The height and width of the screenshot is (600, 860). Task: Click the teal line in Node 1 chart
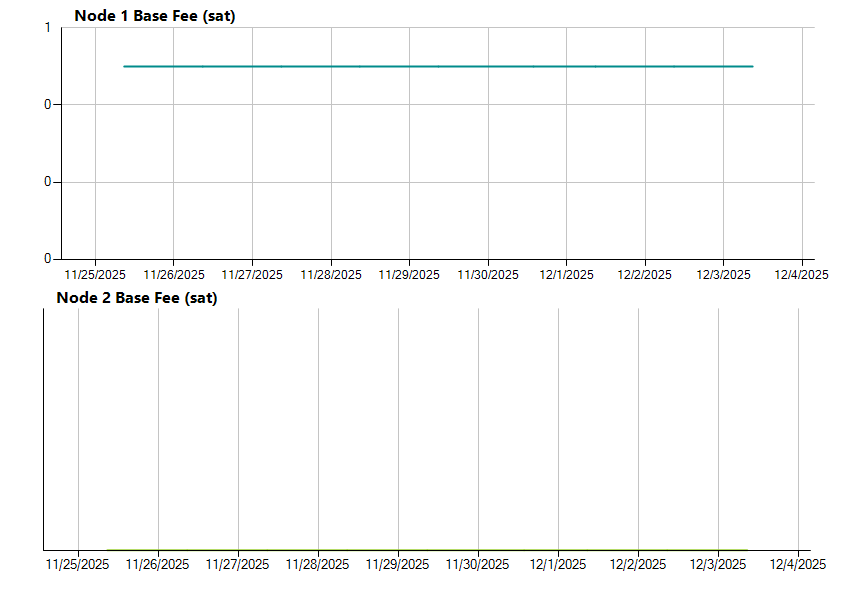[x=438, y=66]
